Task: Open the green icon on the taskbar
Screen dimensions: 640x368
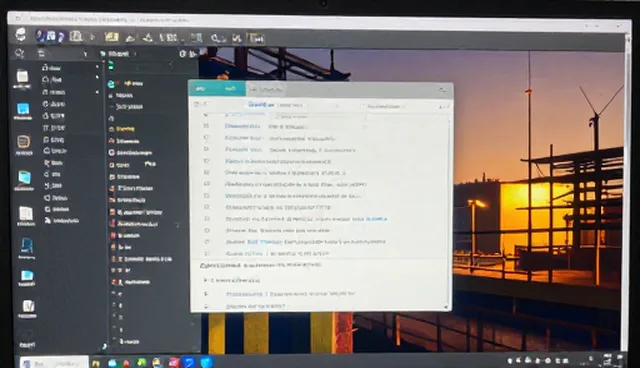Action: (142, 362)
